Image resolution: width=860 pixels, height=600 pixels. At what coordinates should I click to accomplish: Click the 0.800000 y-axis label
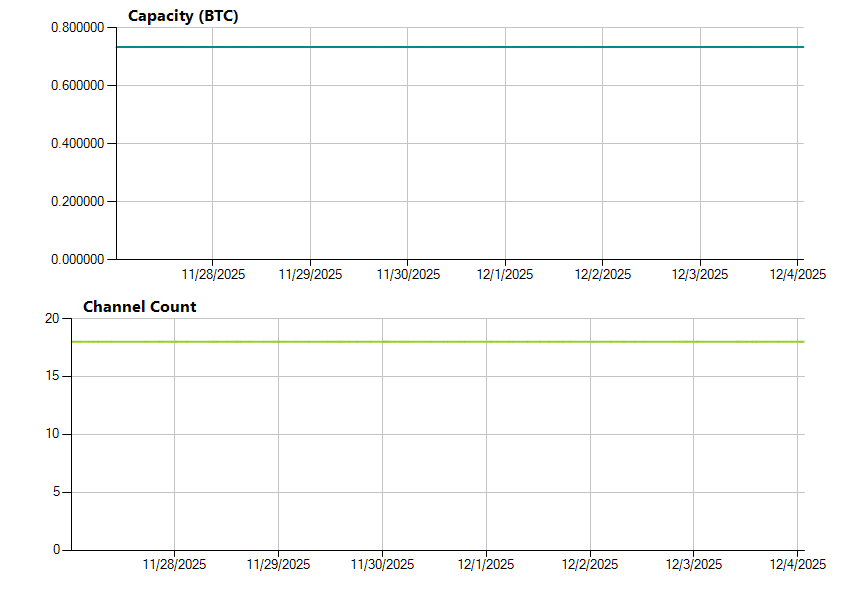(77, 27)
